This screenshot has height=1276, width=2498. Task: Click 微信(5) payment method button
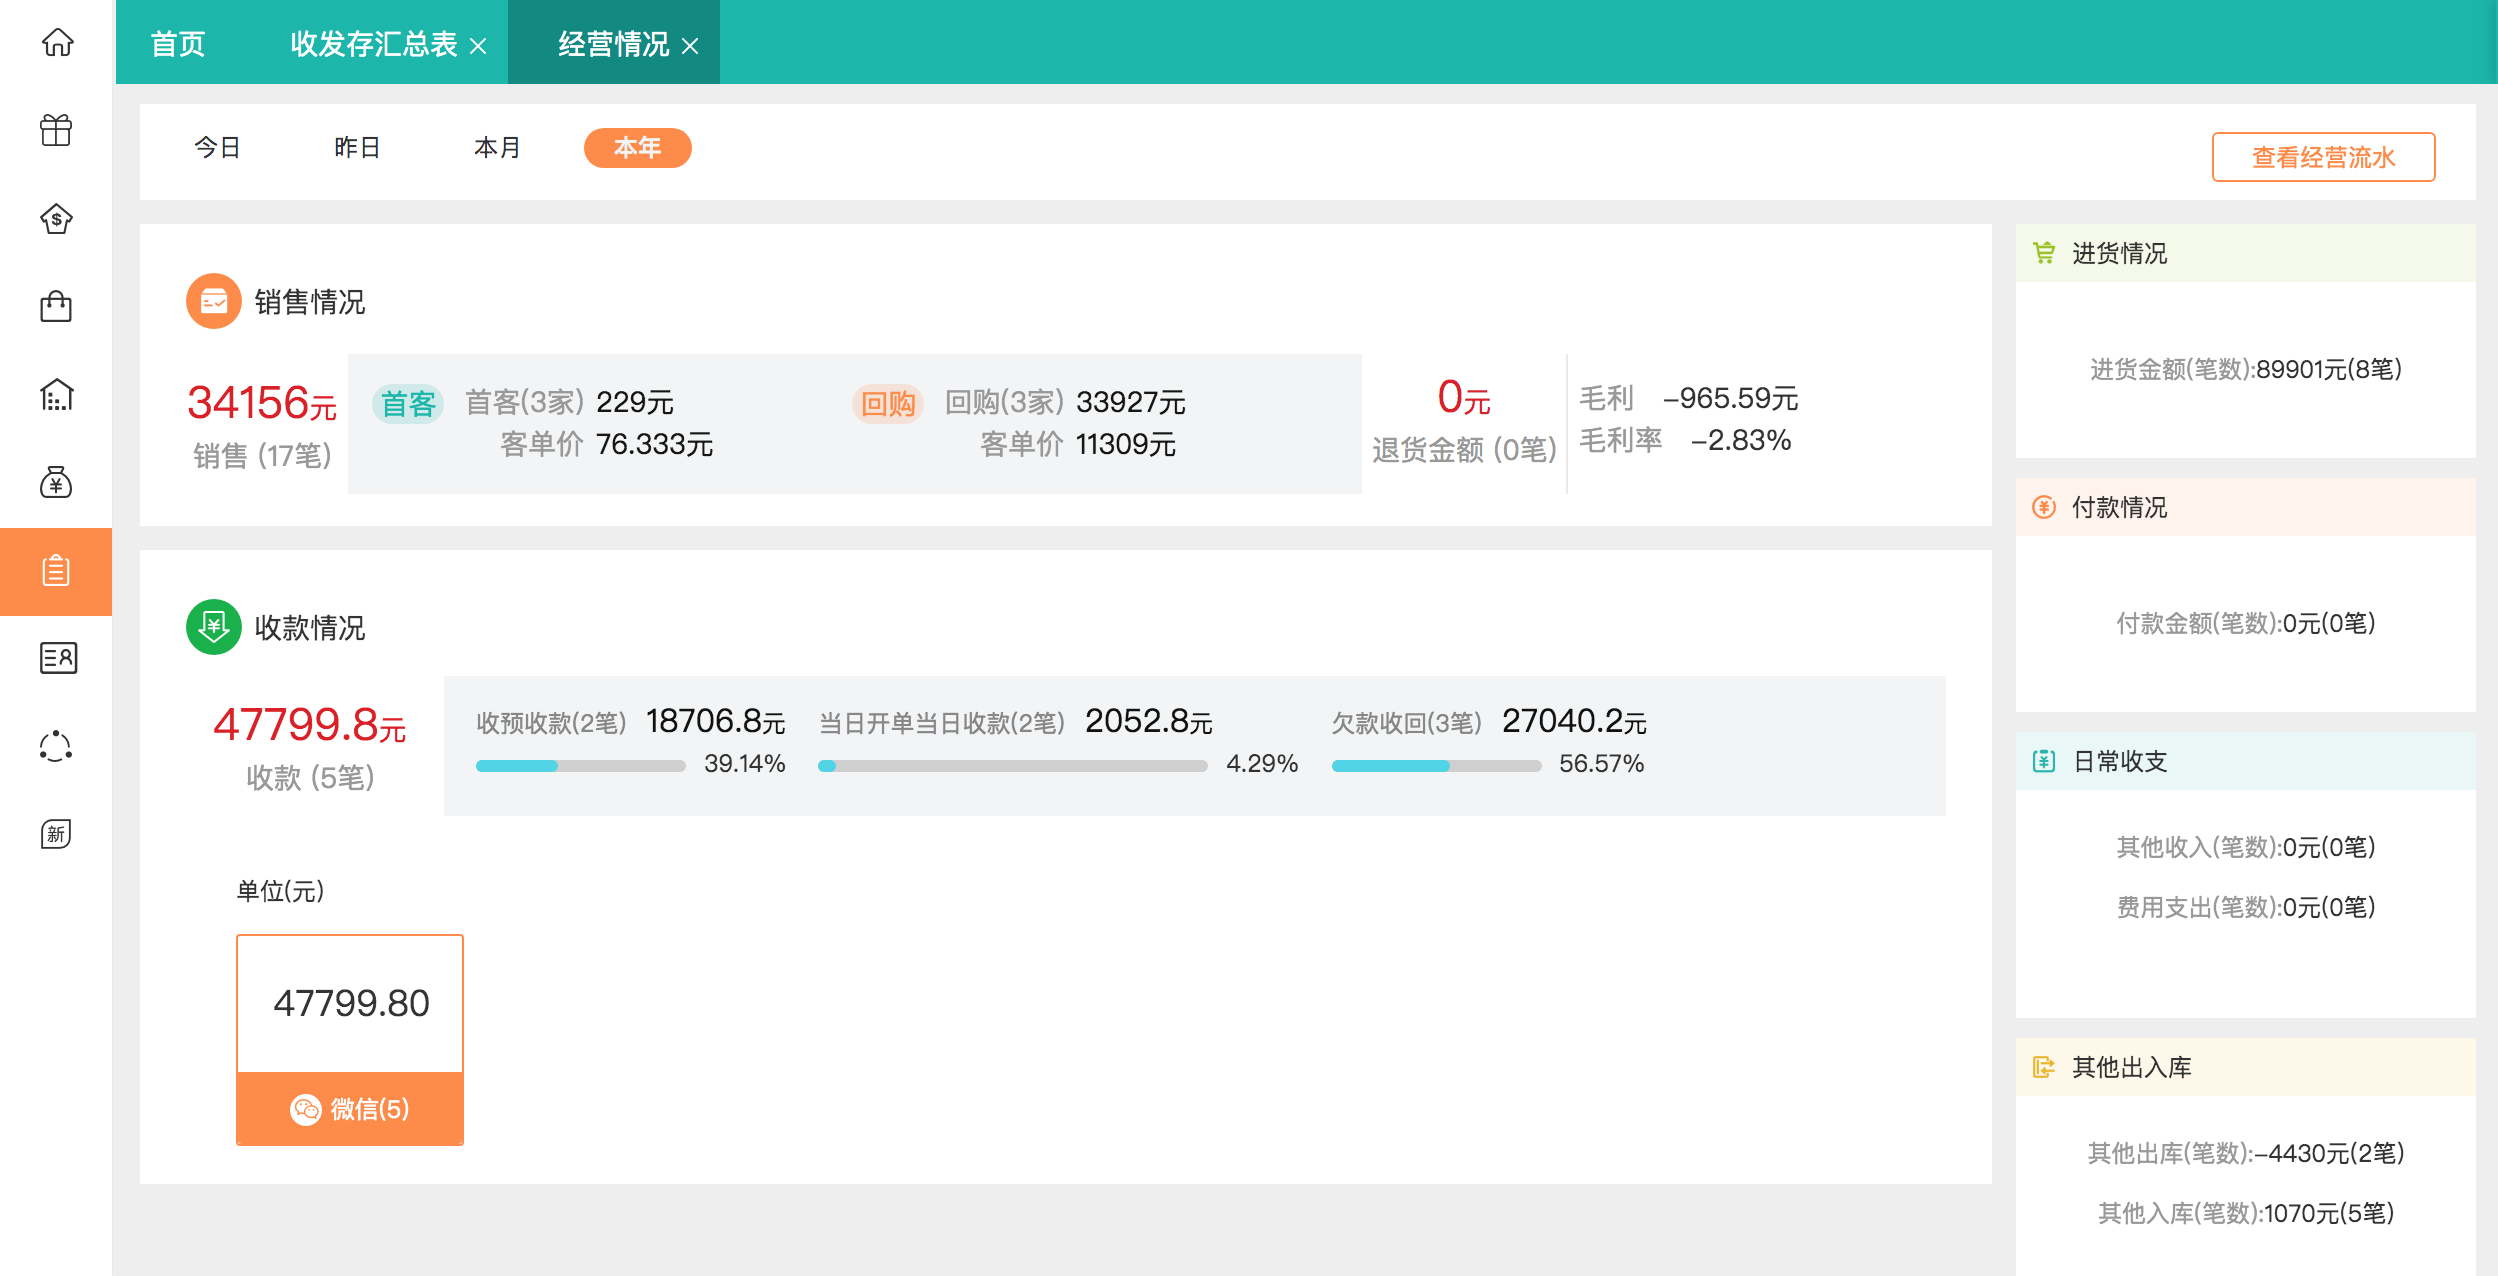pos(350,1110)
